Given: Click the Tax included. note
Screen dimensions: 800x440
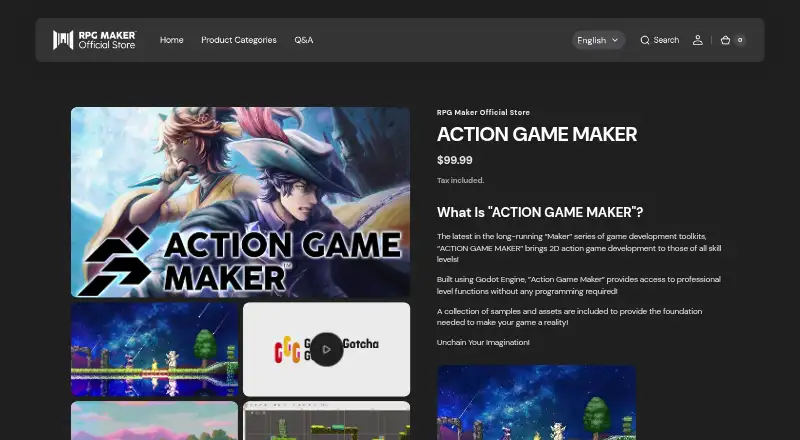Looking at the screenshot, I should [460, 180].
